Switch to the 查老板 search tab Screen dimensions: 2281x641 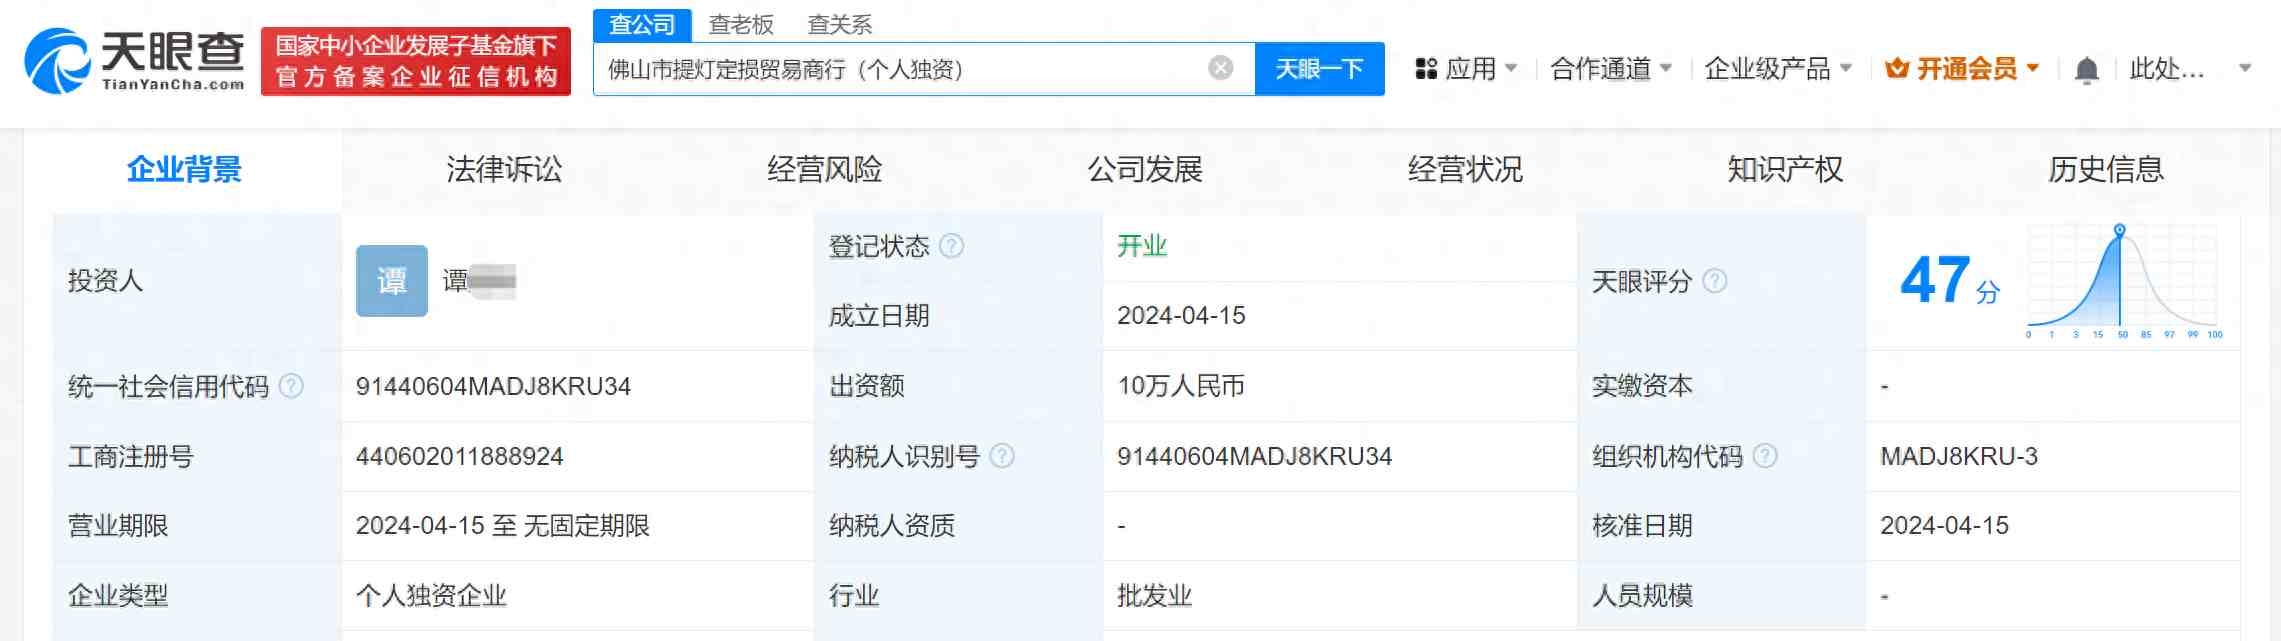[741, 24]
